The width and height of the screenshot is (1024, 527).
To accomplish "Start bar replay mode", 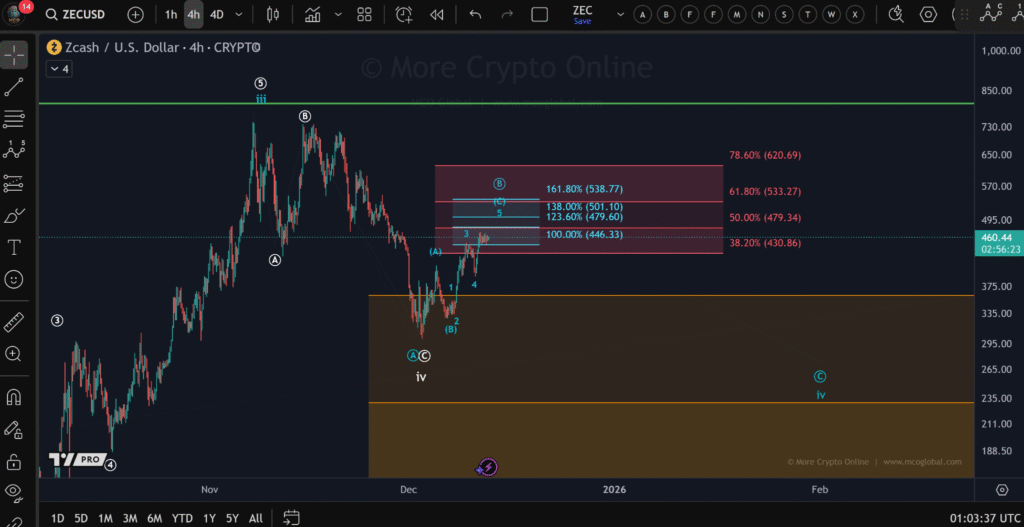I will coord(437,15).
